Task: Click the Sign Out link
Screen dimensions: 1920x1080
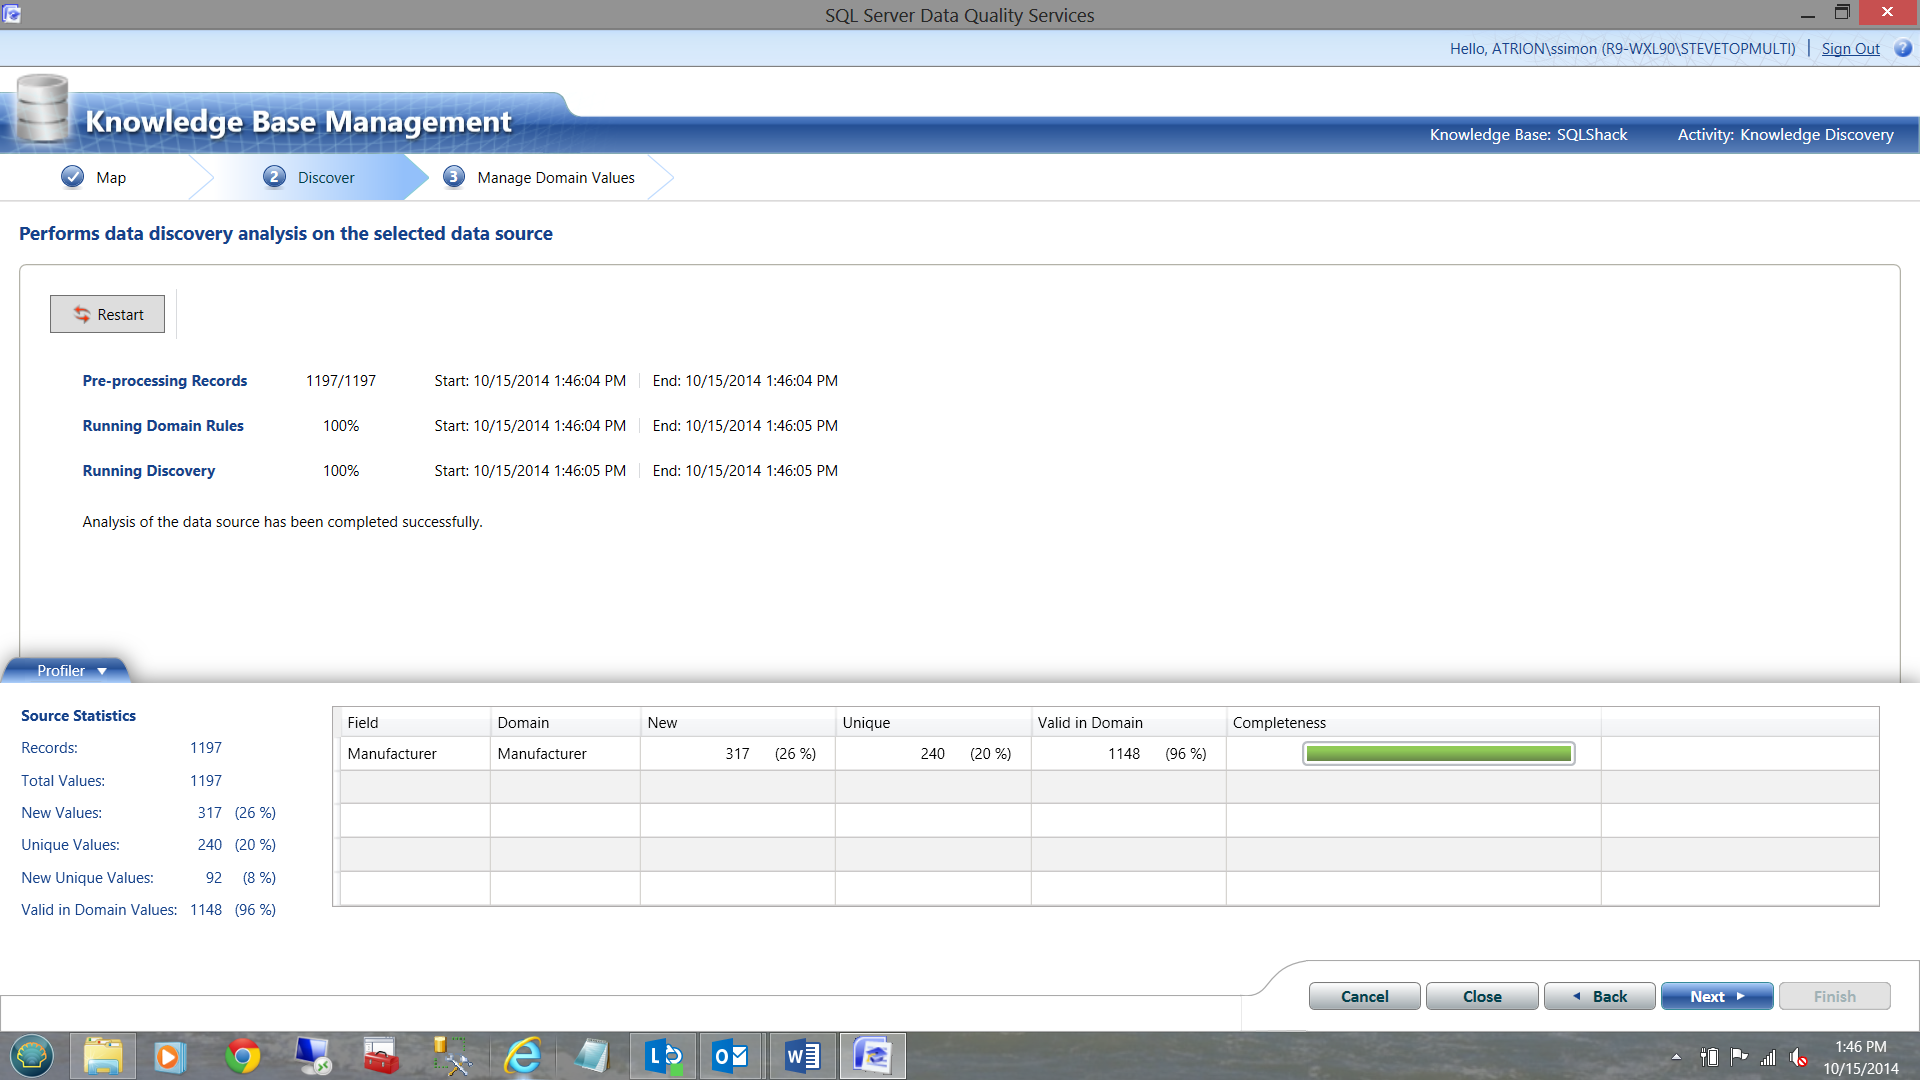Action: click(1850, 48)
